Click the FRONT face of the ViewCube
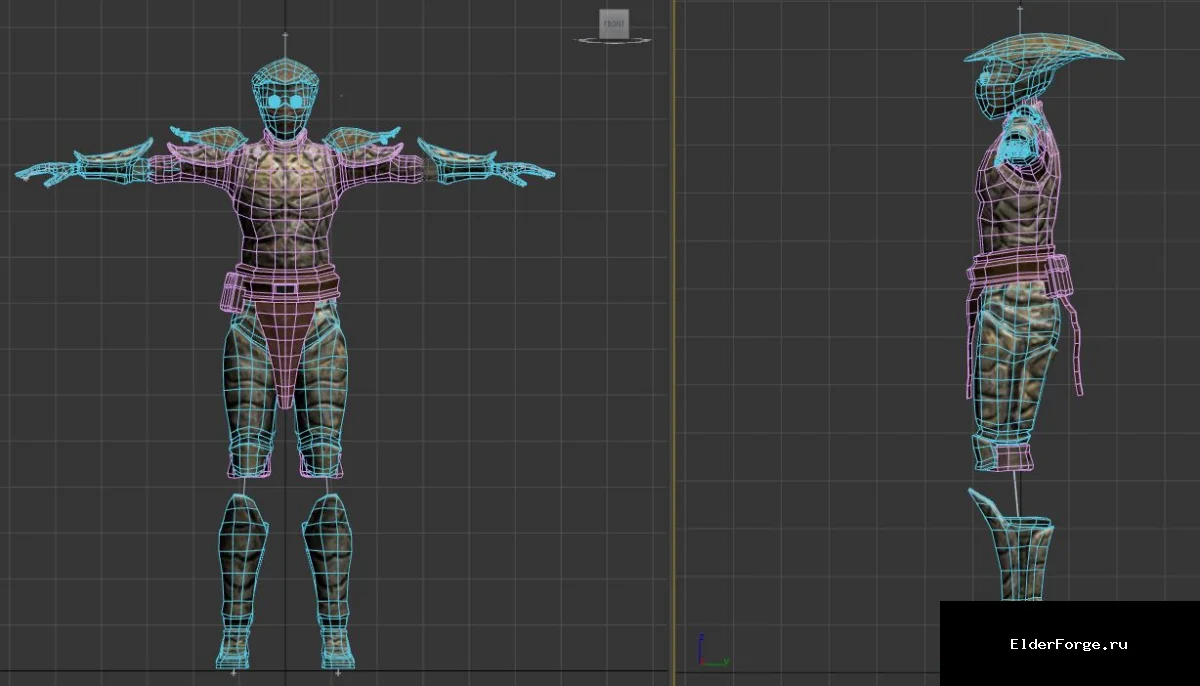 click(612, 23)
